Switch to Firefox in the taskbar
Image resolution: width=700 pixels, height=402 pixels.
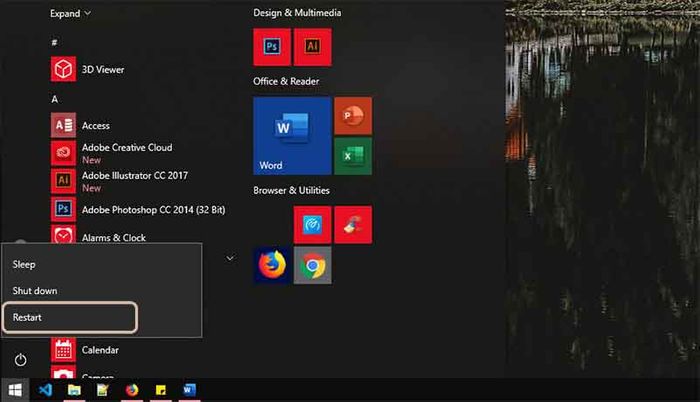click(132, 390)
